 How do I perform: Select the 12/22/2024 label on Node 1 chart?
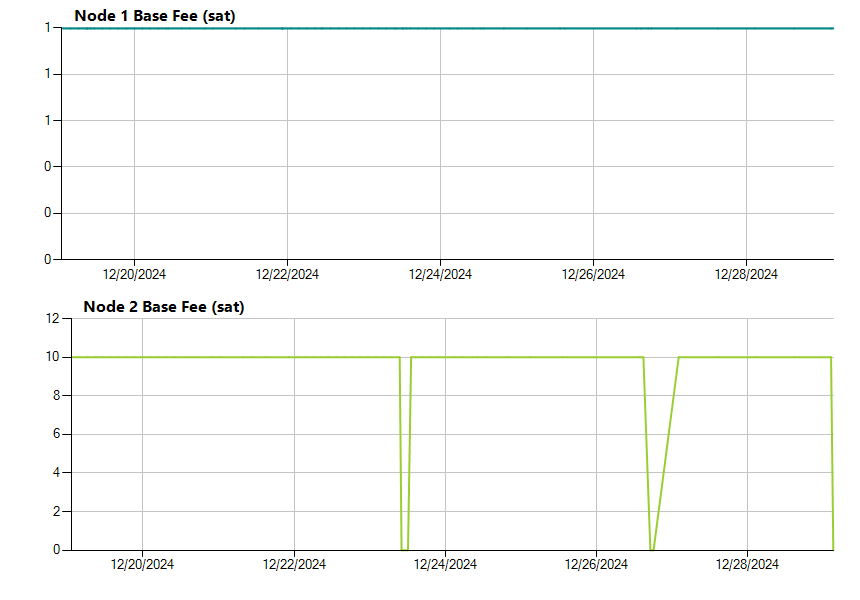[x=287, y=274]
